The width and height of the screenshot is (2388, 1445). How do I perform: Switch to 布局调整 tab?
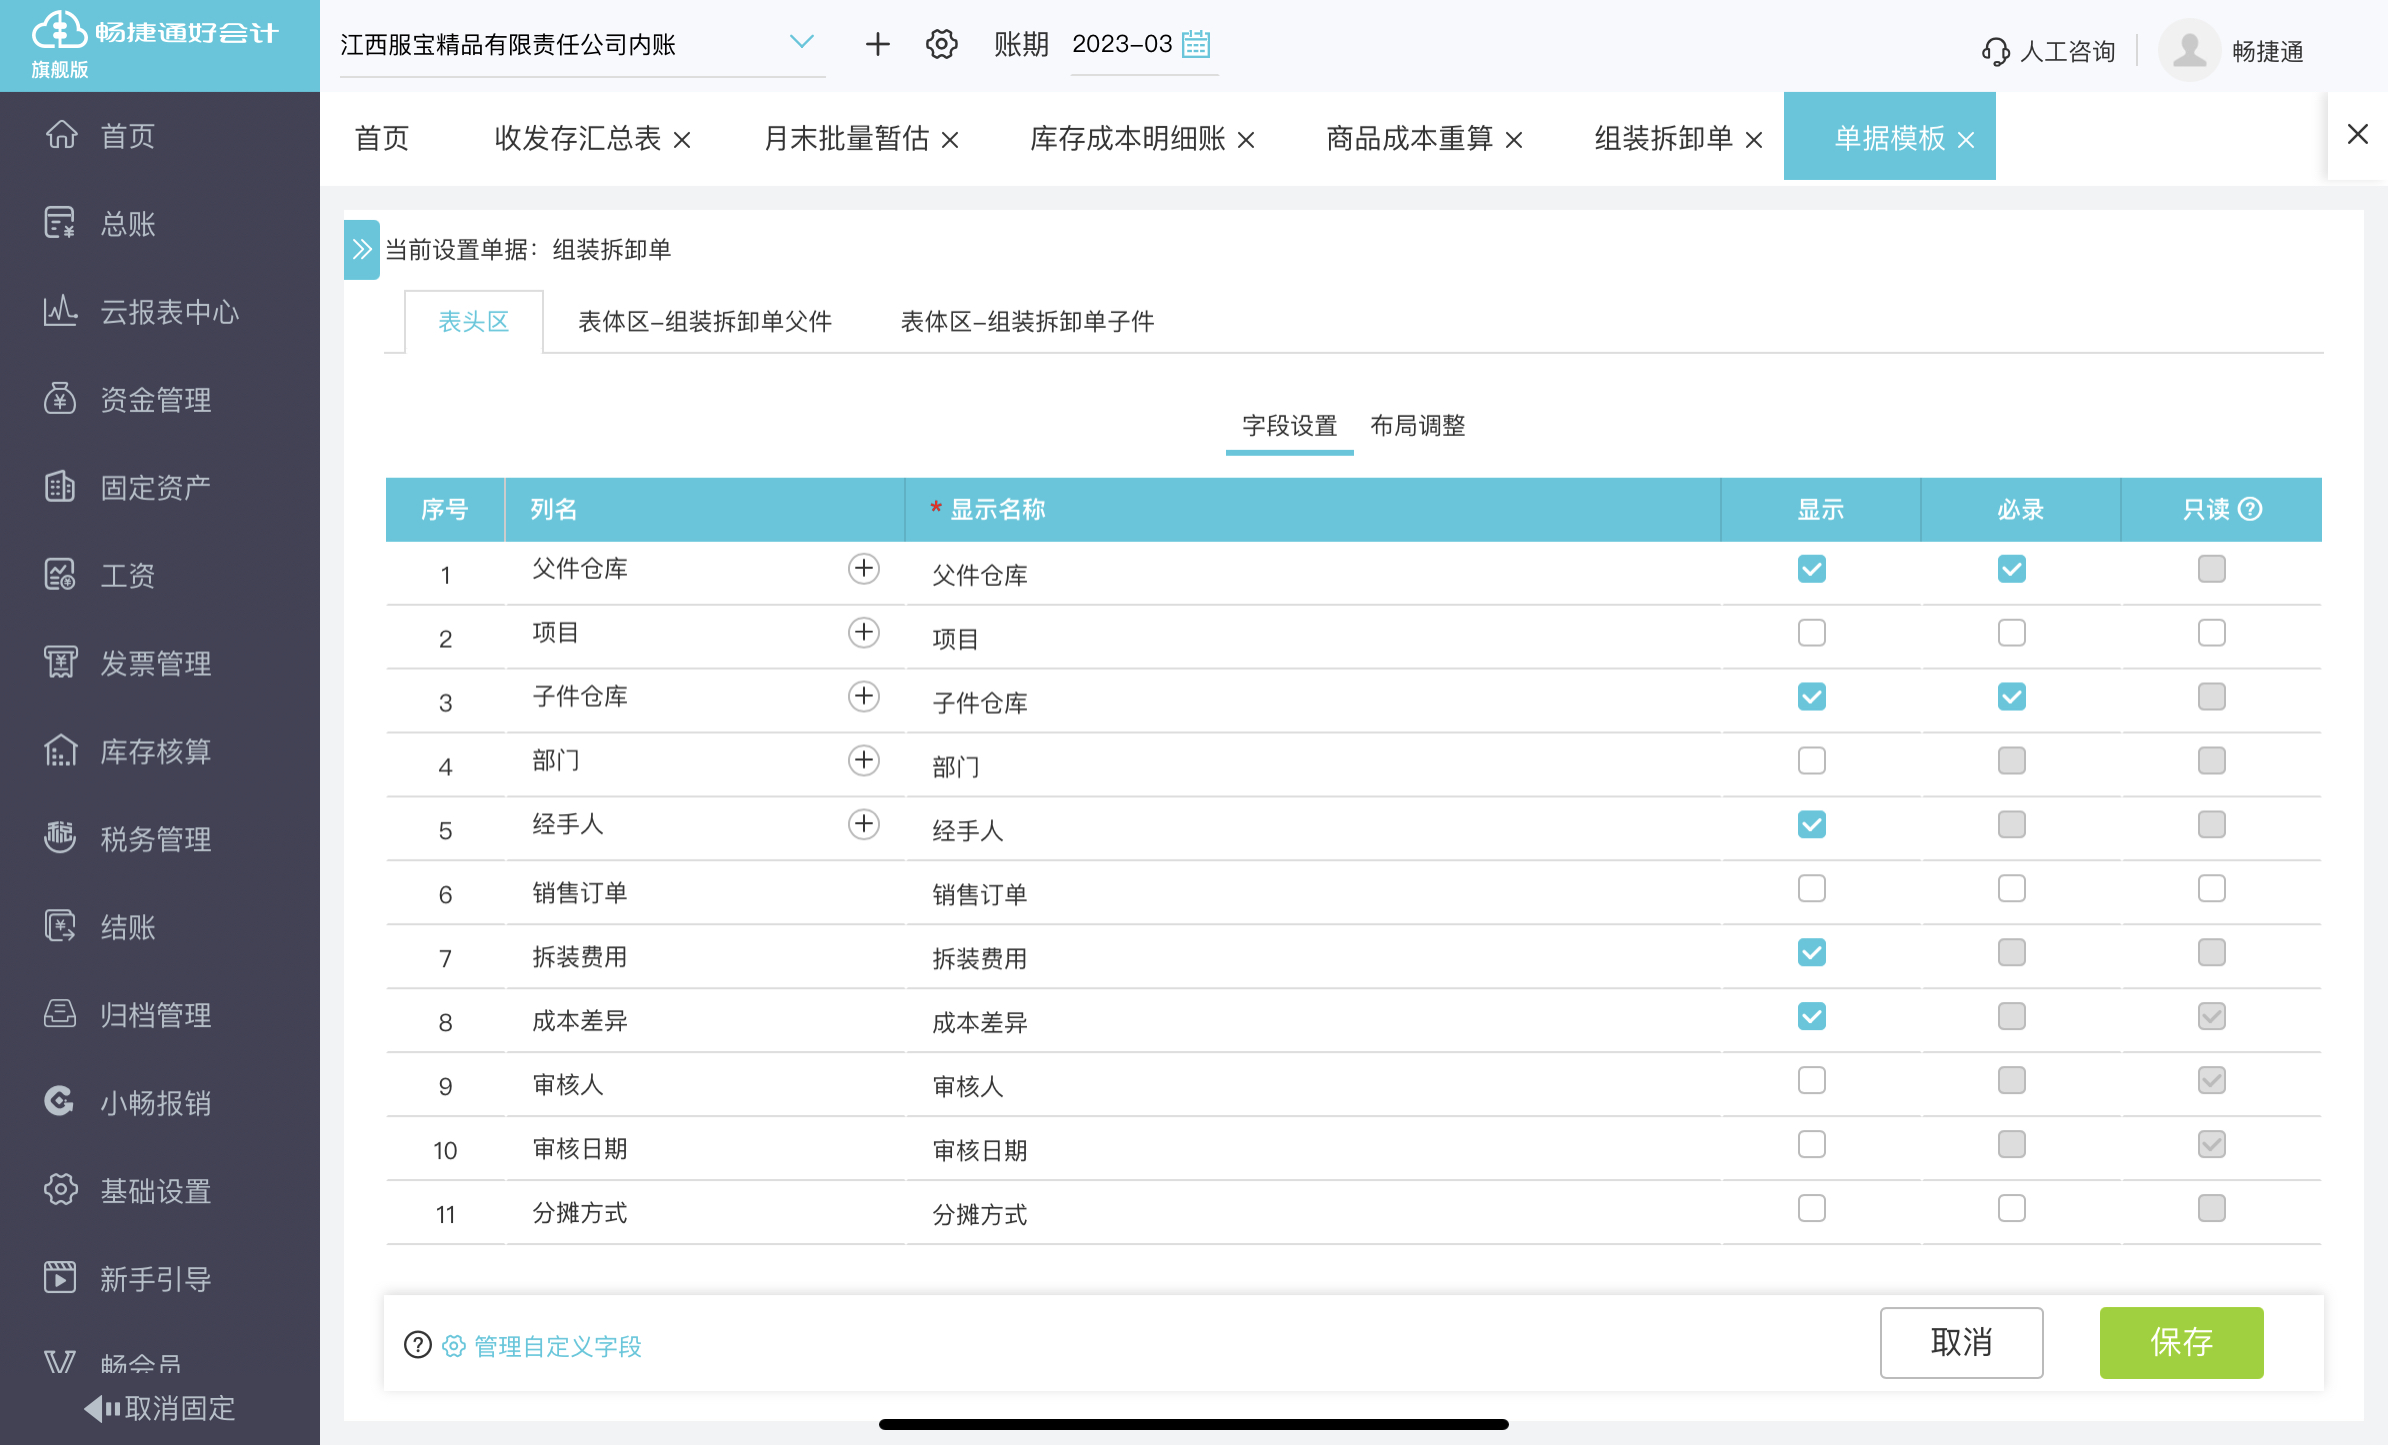click(1419, 425)
